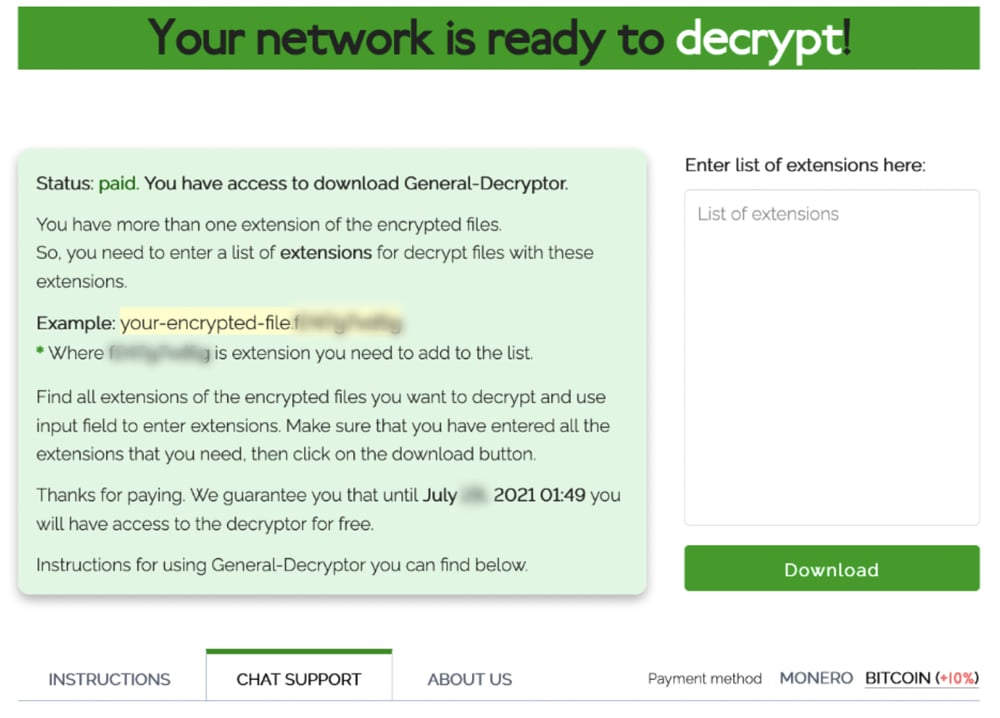Choose BITCOIN payment option
This screenshot has height=718, width=1000.
pos(897,678)
